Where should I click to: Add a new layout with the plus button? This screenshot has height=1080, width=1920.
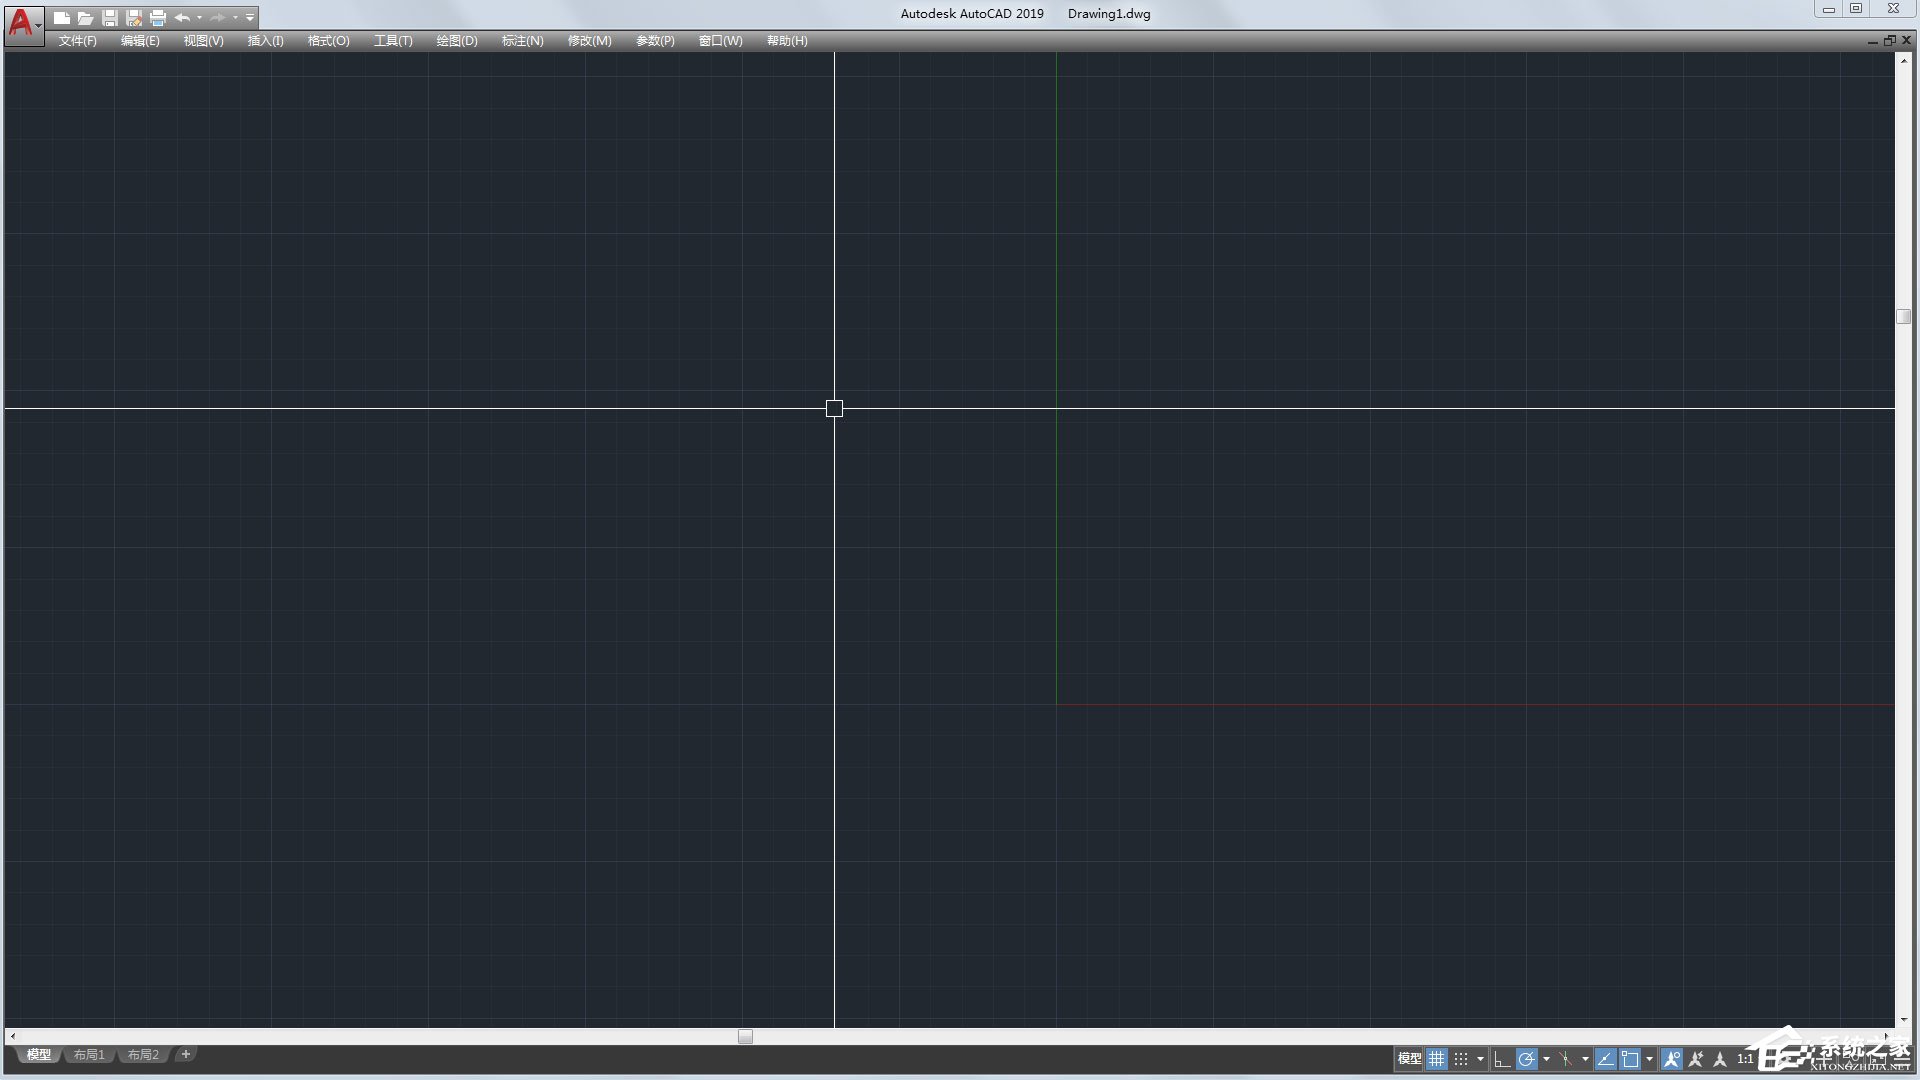tap(185, 1054)
